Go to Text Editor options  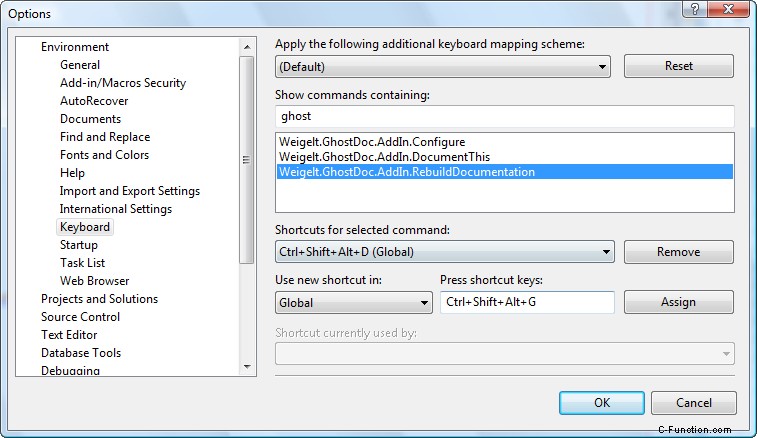(69, 335)
